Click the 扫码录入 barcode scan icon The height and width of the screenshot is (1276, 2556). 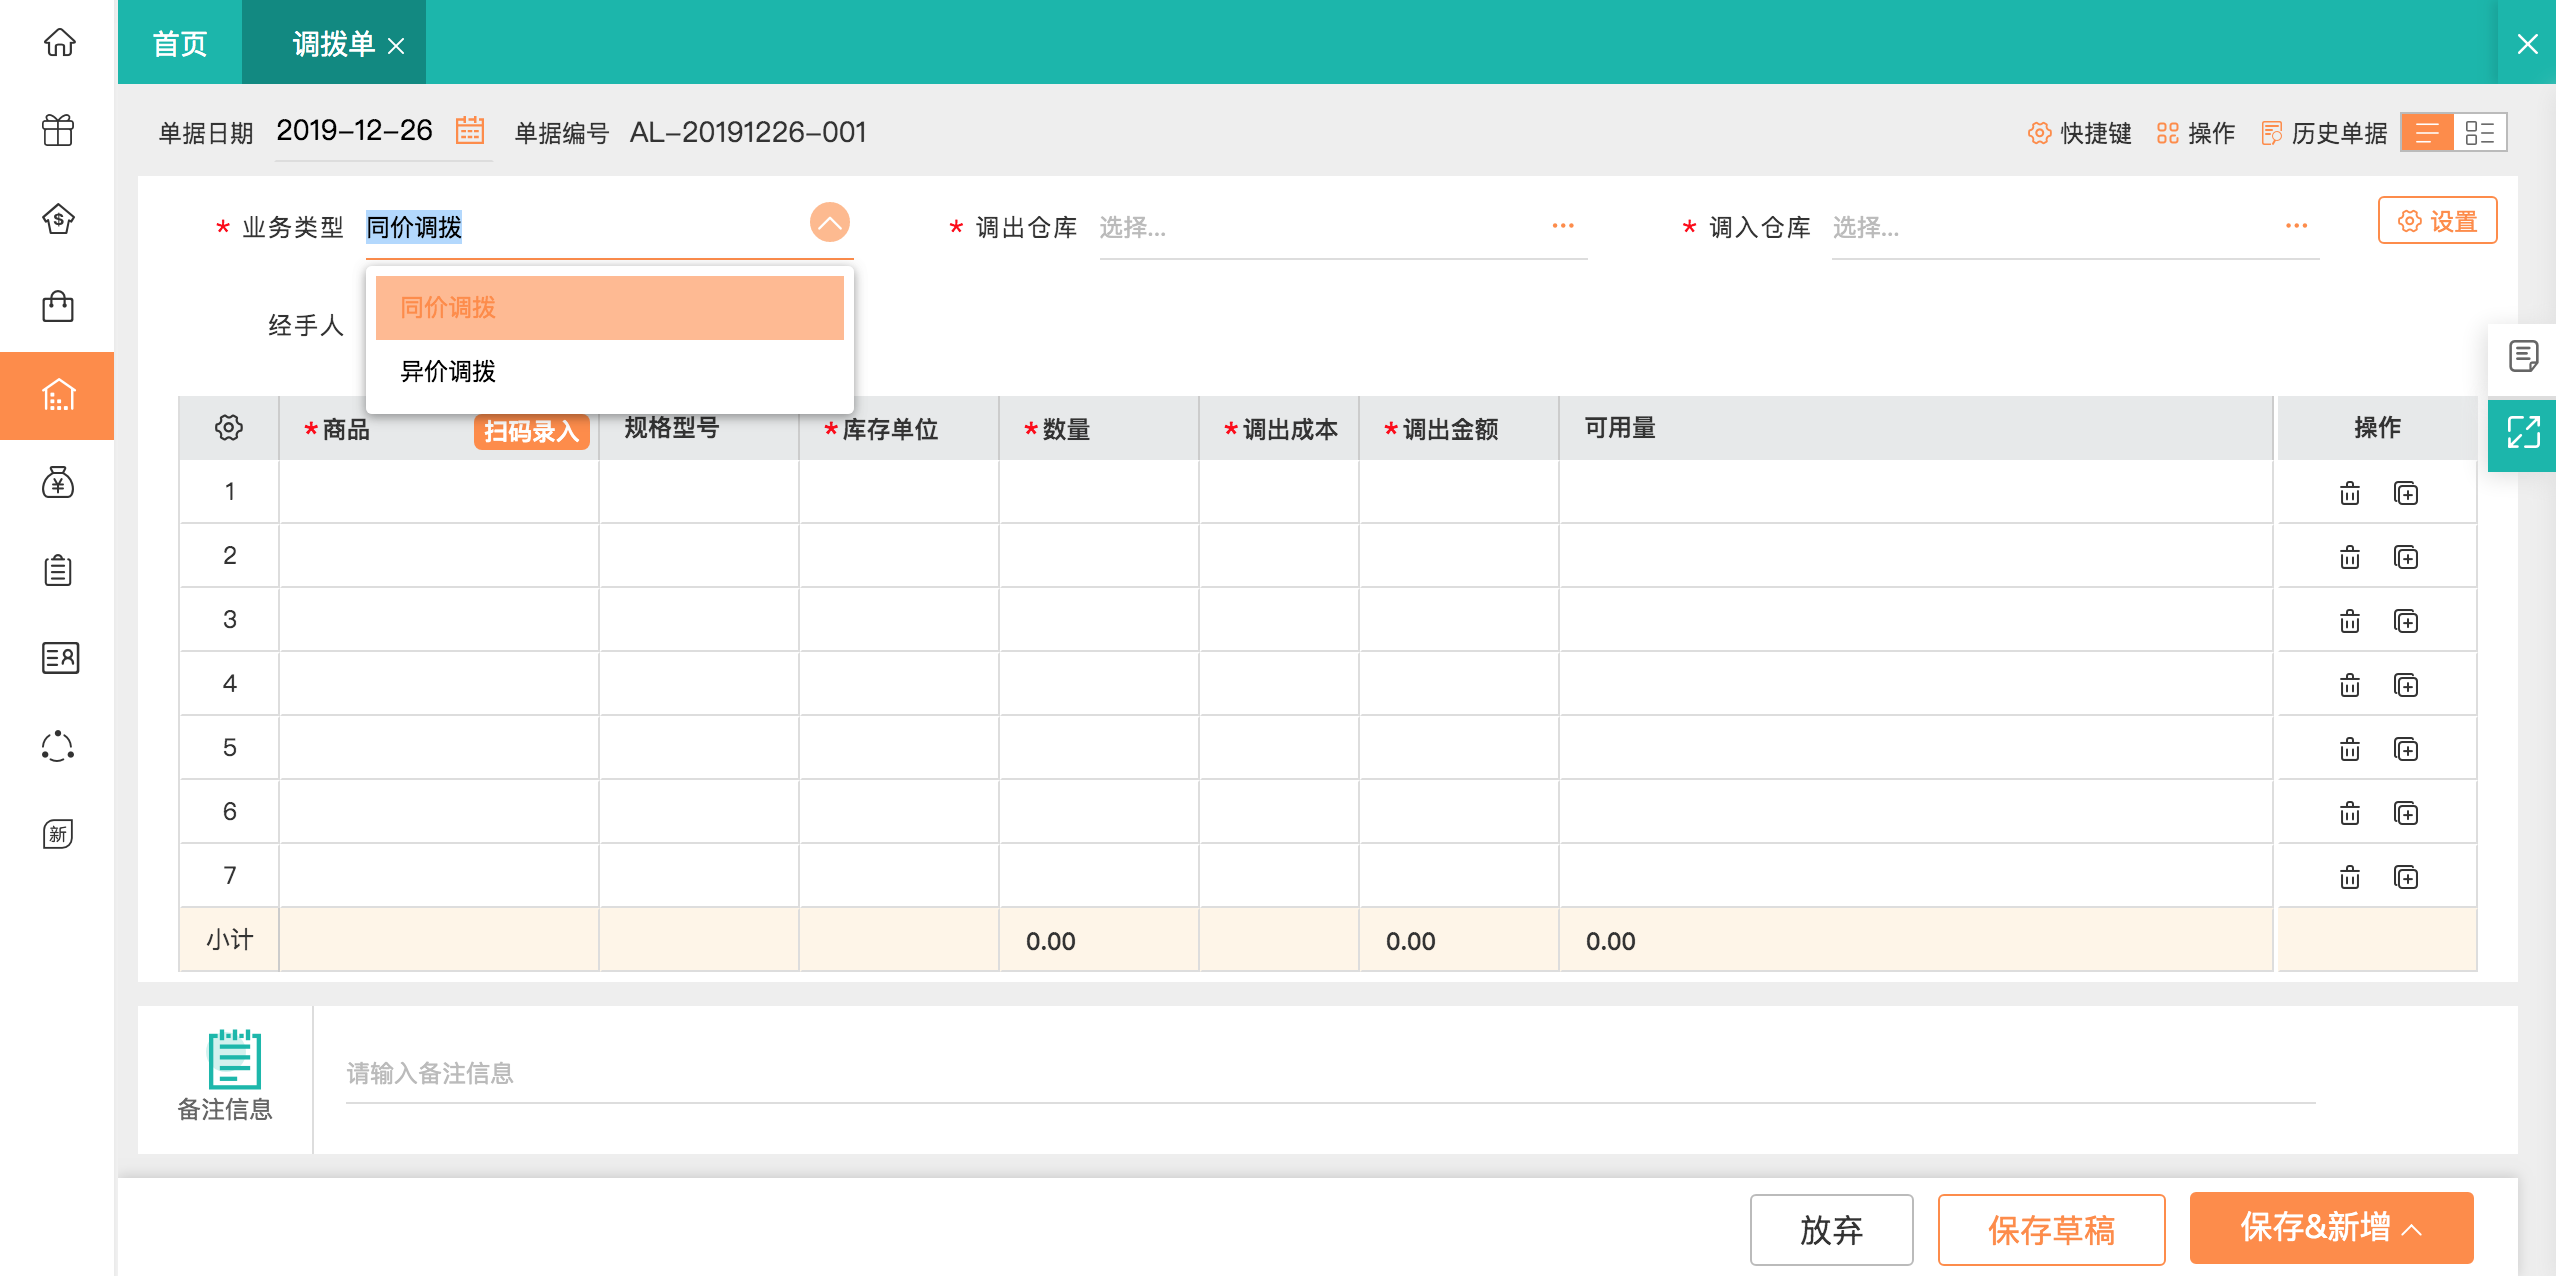click(530, 430)
